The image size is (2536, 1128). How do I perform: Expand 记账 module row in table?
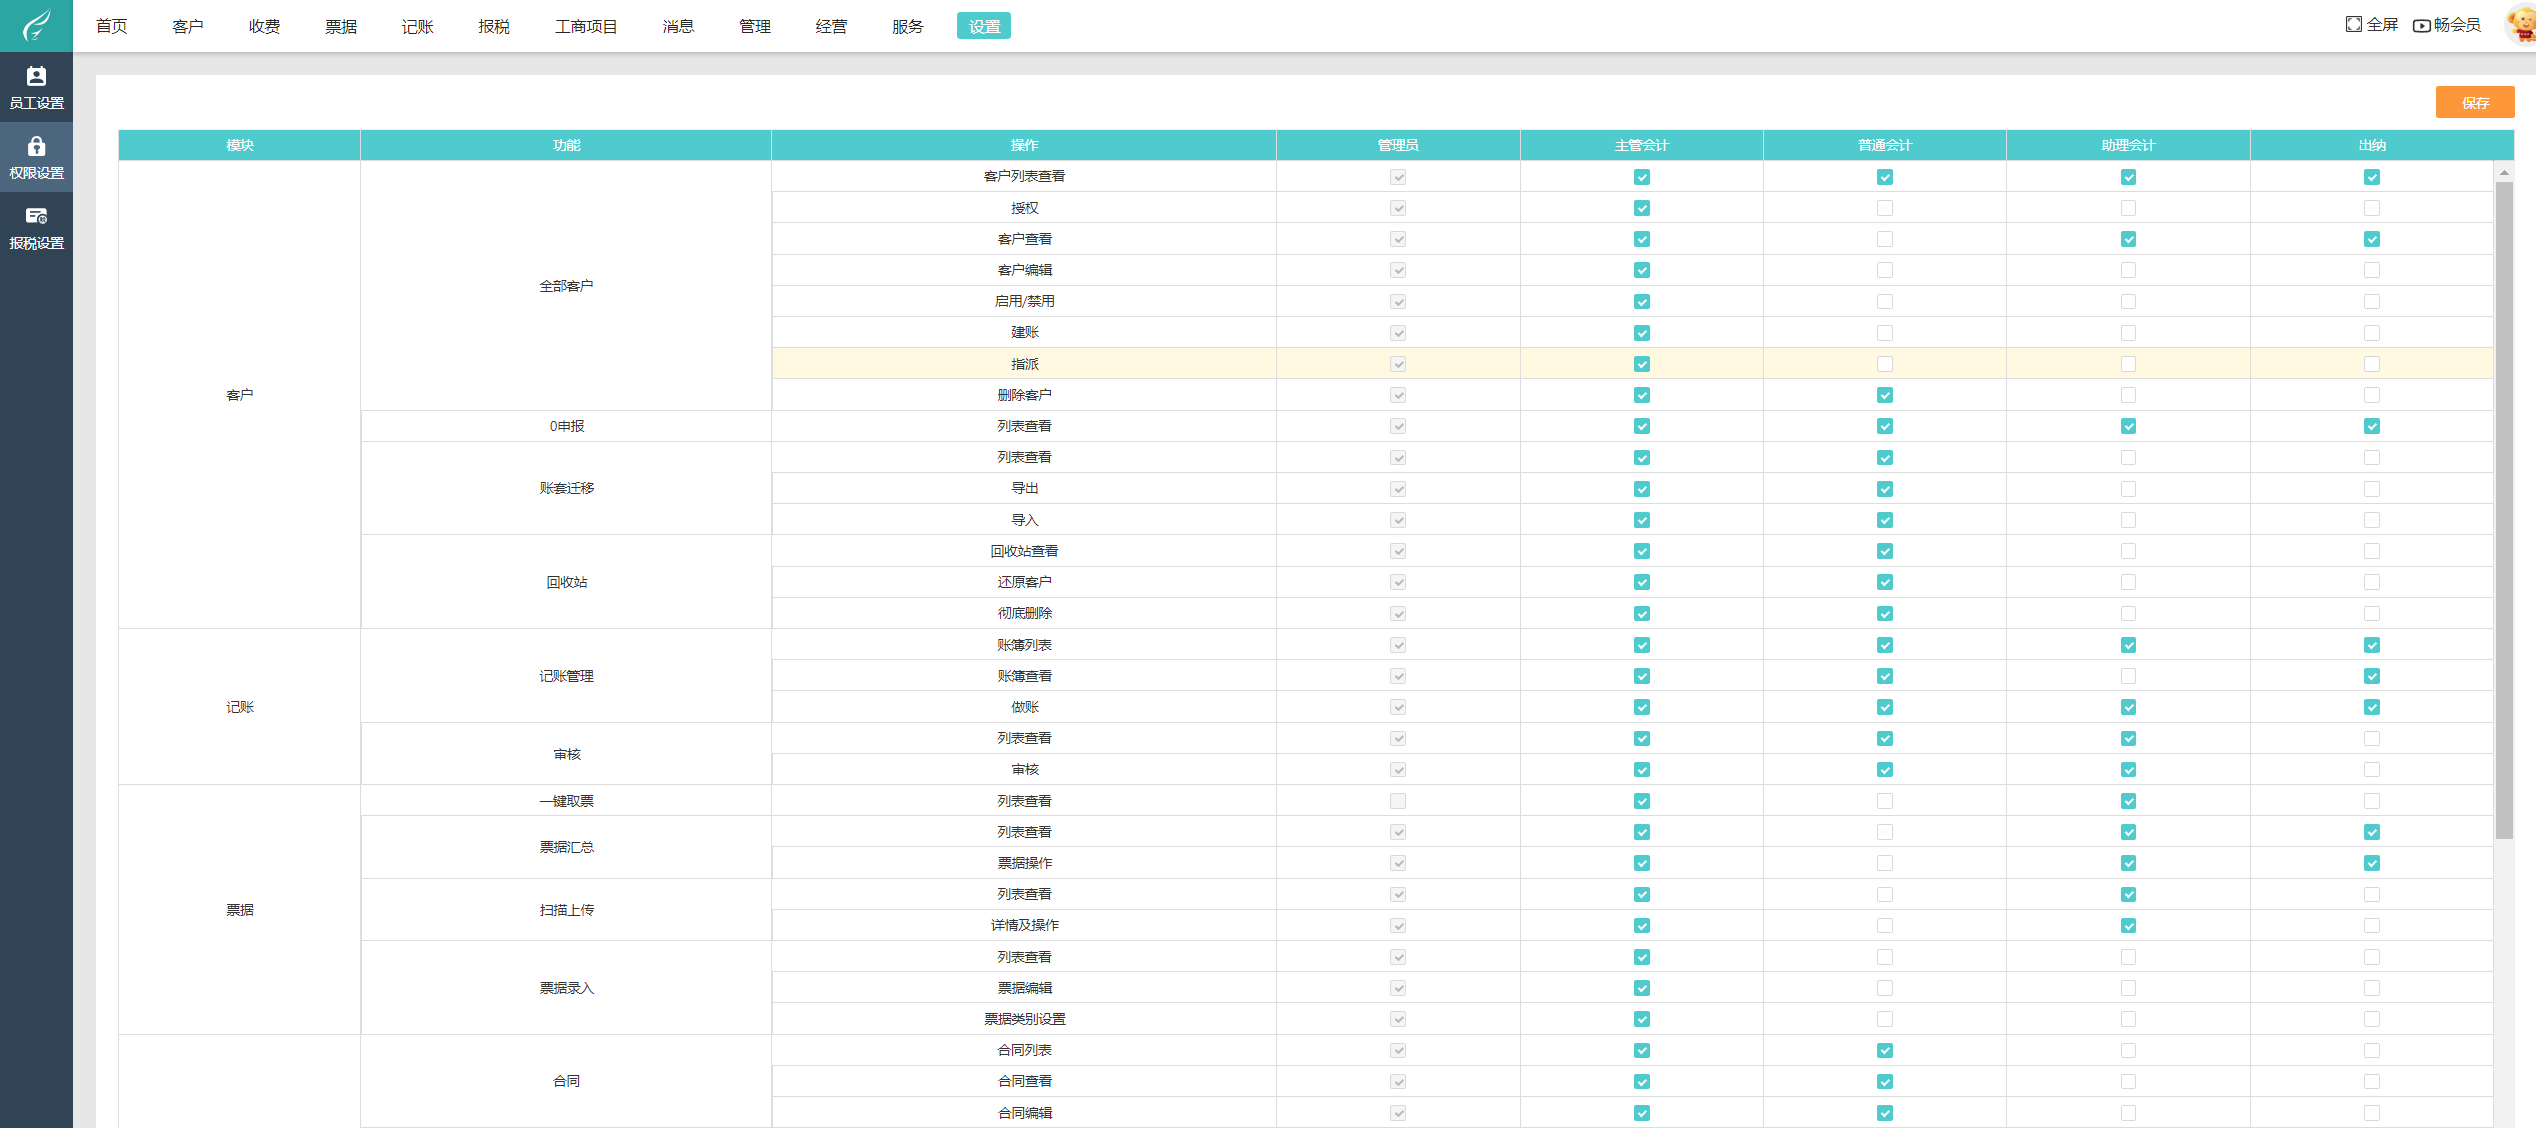click(x=238, y=706)
